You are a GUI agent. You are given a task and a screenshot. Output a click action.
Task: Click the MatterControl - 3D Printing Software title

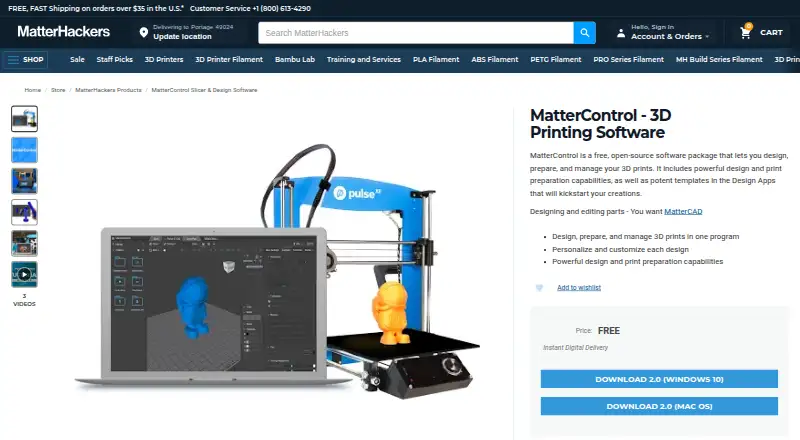(x=601, y=124)
